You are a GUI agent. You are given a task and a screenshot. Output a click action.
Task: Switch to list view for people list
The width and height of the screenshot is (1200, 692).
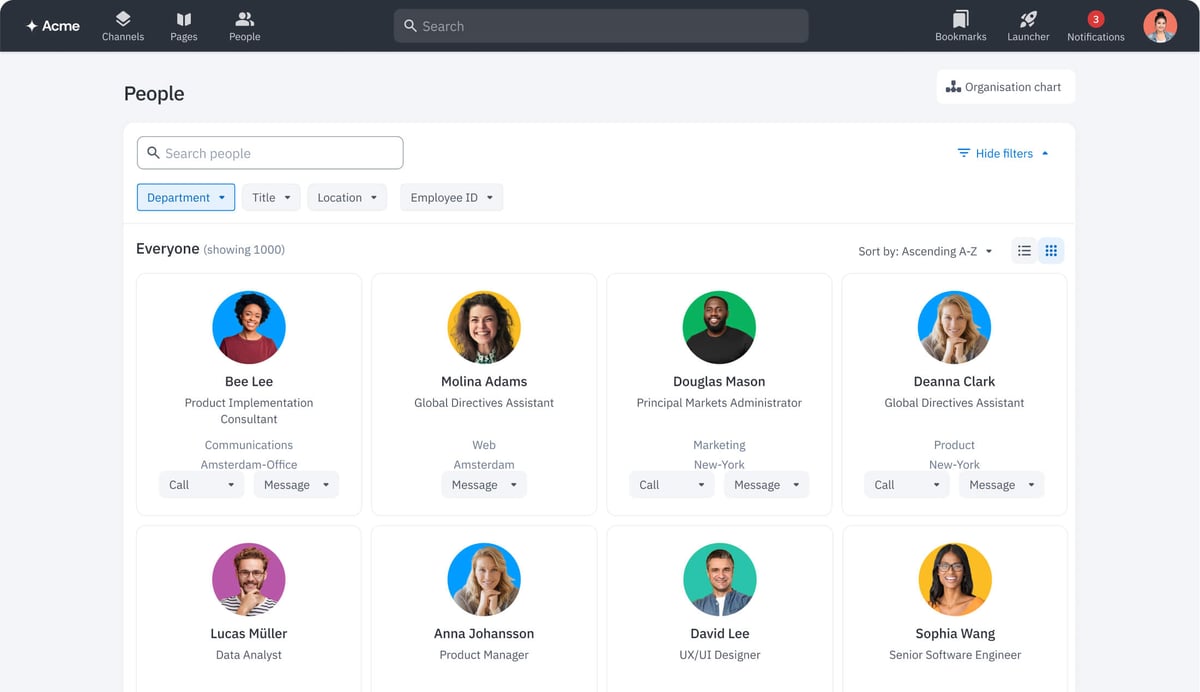[1024, 250]
